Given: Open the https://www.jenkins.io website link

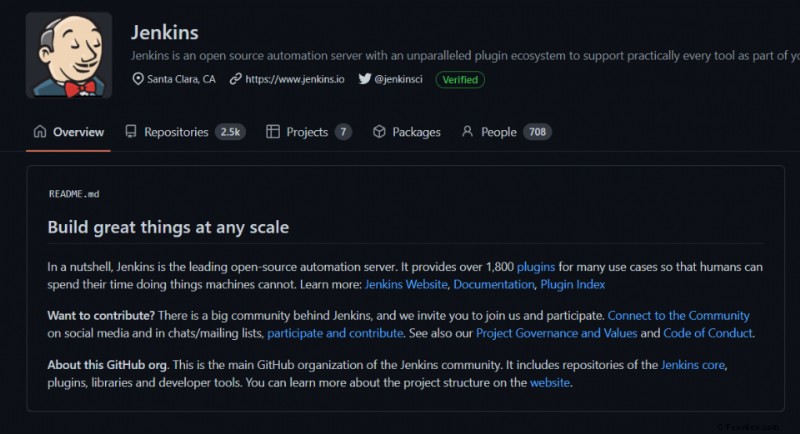Looking at the screenshot, I should coord(294,79).
